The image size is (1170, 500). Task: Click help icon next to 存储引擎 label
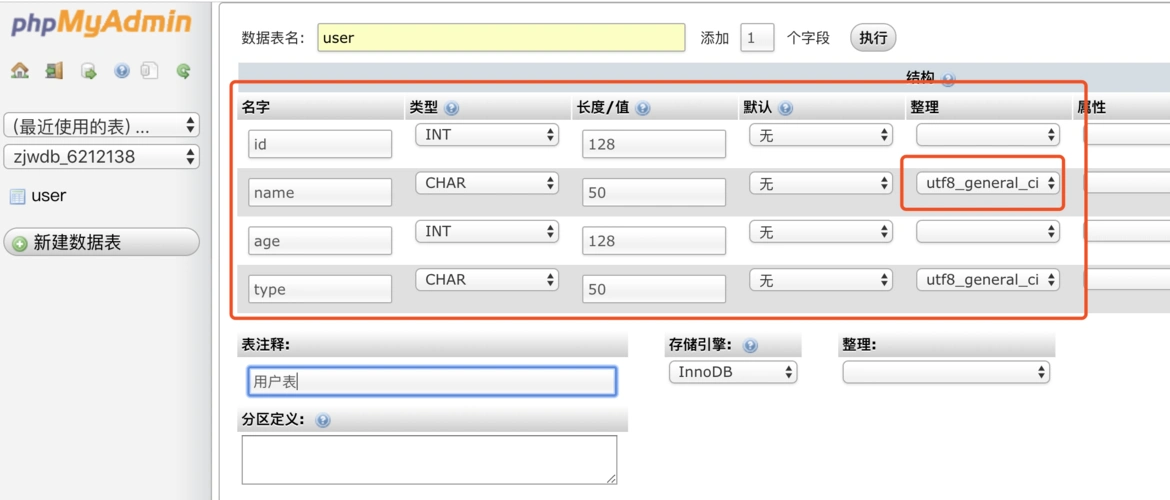pos(750,346)
